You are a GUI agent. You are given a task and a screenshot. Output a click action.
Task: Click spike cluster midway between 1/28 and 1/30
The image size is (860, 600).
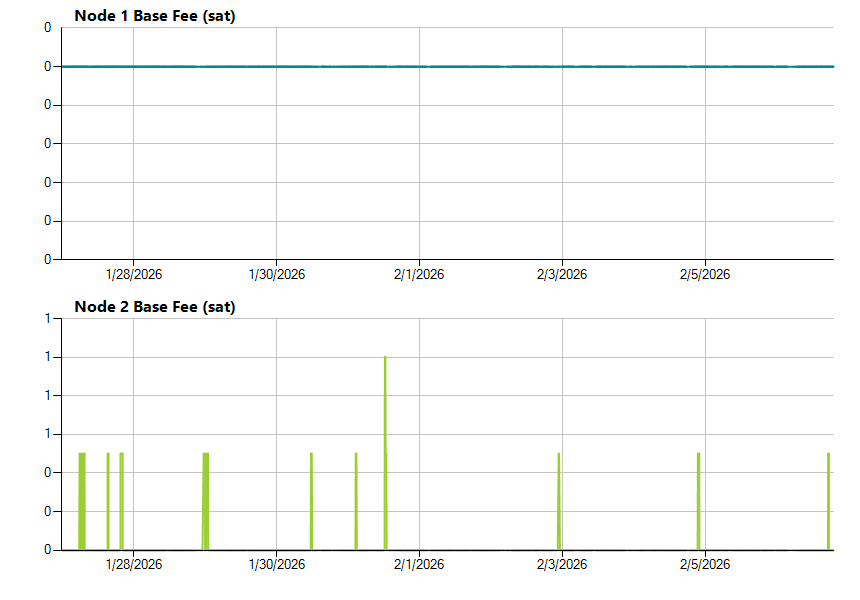coord(205,500)
